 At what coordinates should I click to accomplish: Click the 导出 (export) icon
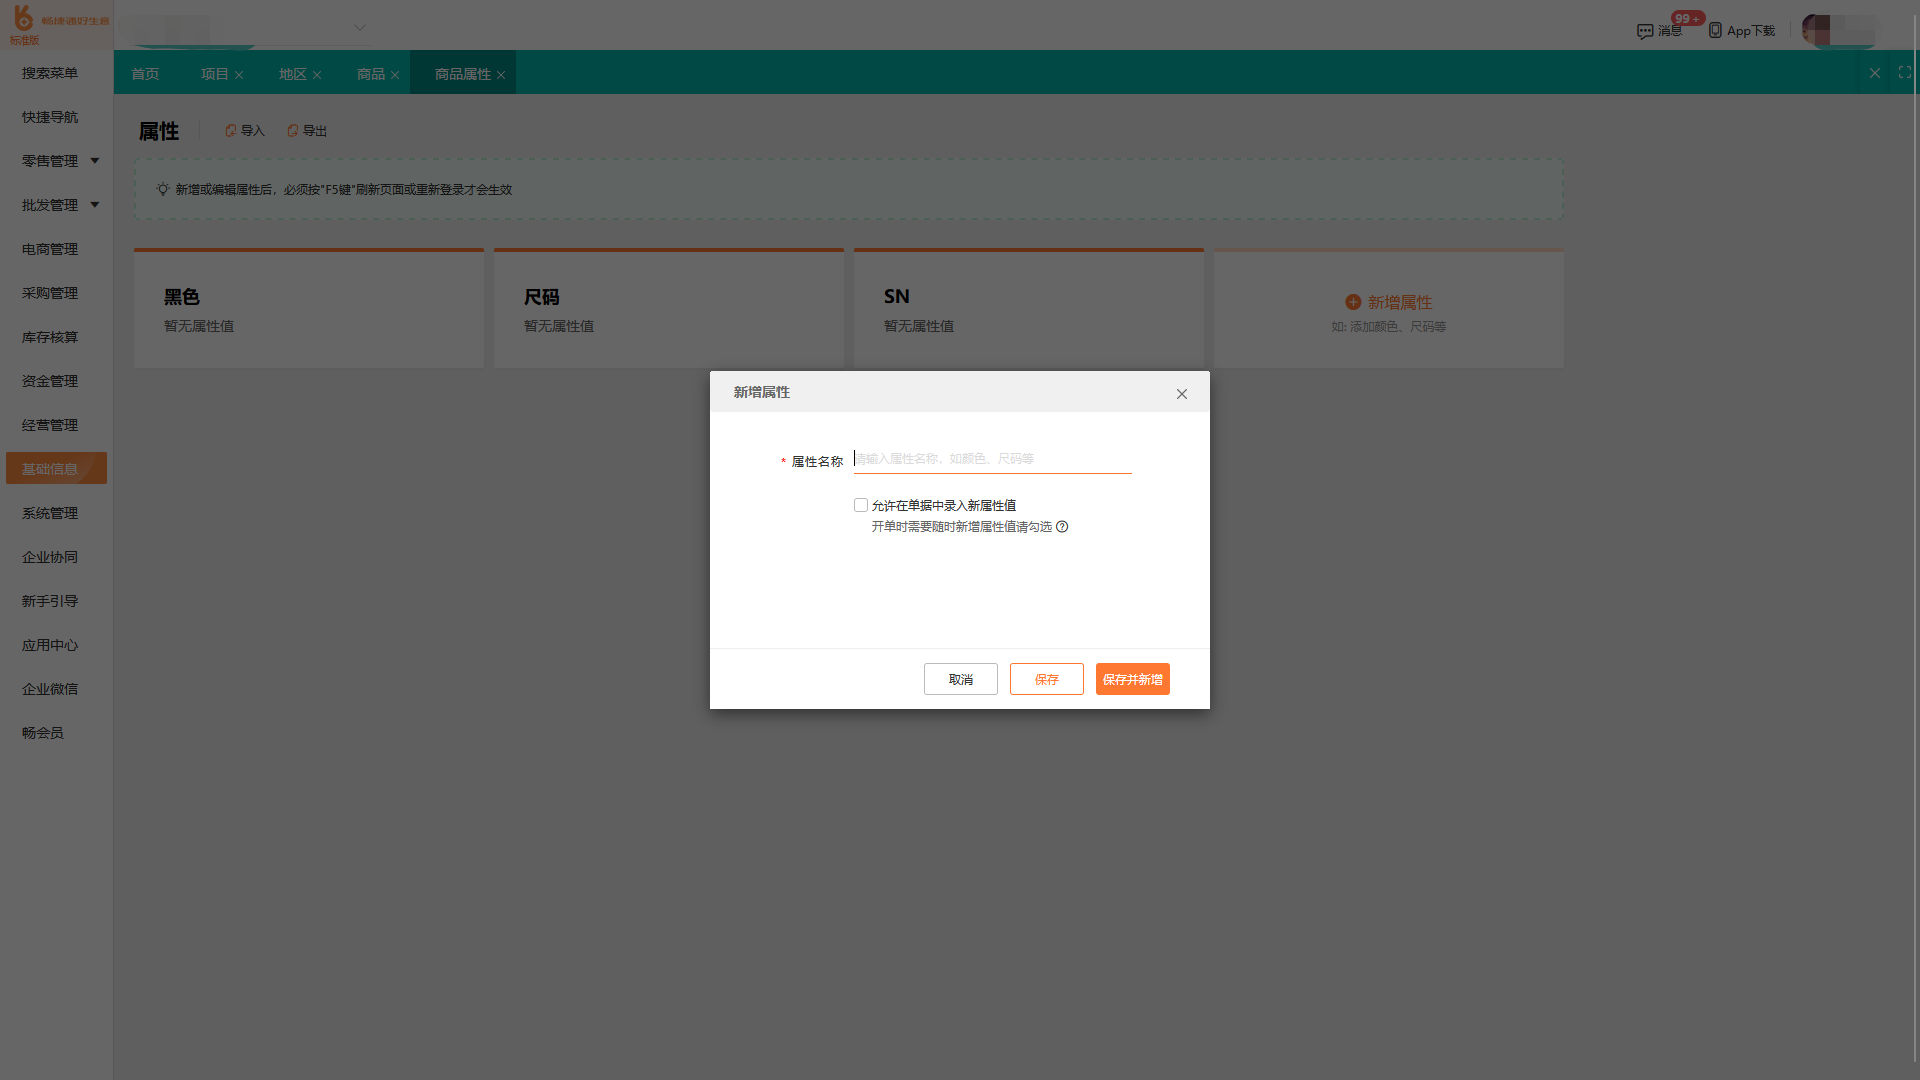click(x=293, y=131)
